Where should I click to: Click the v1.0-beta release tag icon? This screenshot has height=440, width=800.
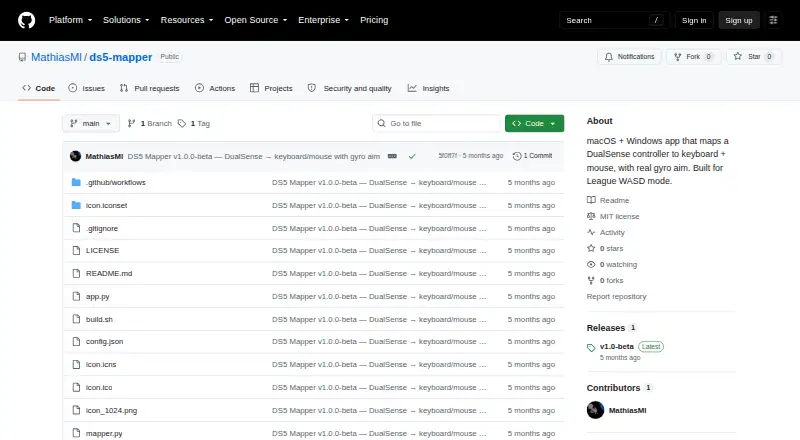[591, 348]
